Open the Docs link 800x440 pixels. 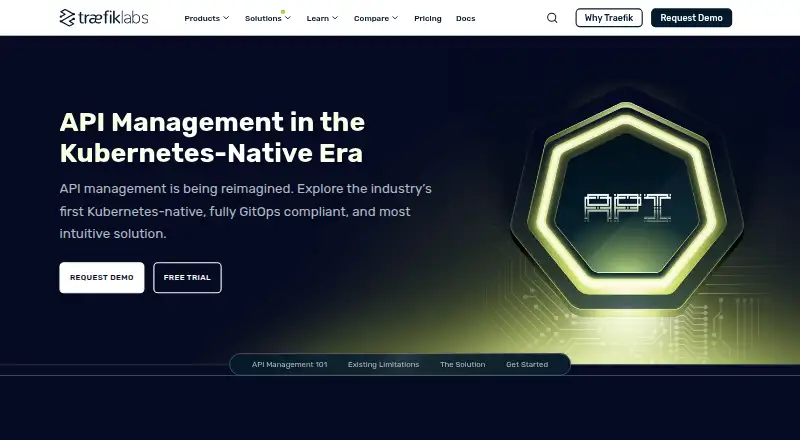[465, 18]
